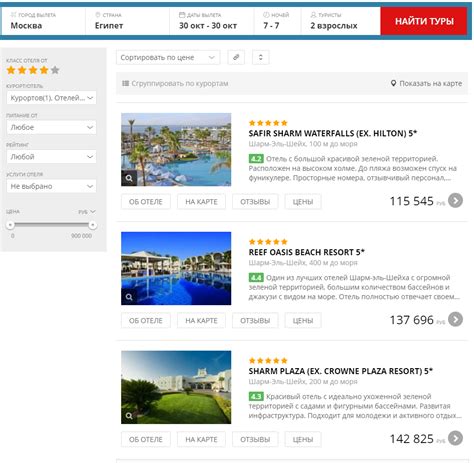Open Сортировать по цене dropdown
474x463 pixels.
(x=168, y=57)
